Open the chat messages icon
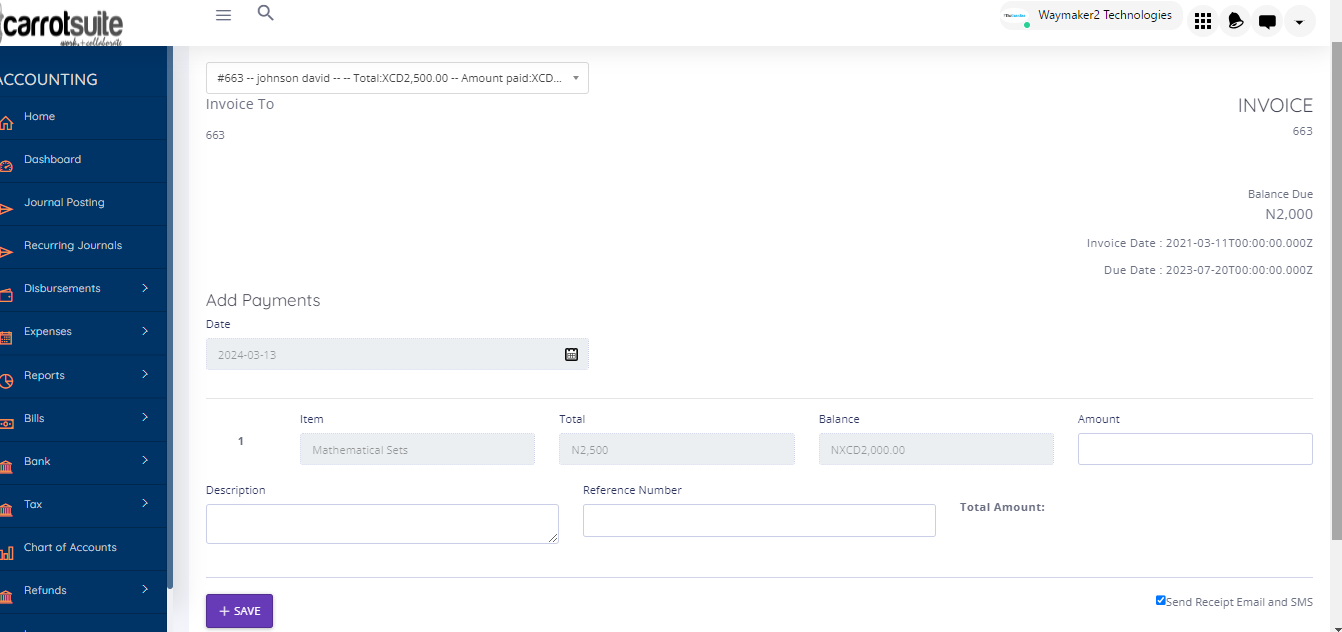Image resolution: width=1342 pixels, height=632 pixels. coord(1267,21)
